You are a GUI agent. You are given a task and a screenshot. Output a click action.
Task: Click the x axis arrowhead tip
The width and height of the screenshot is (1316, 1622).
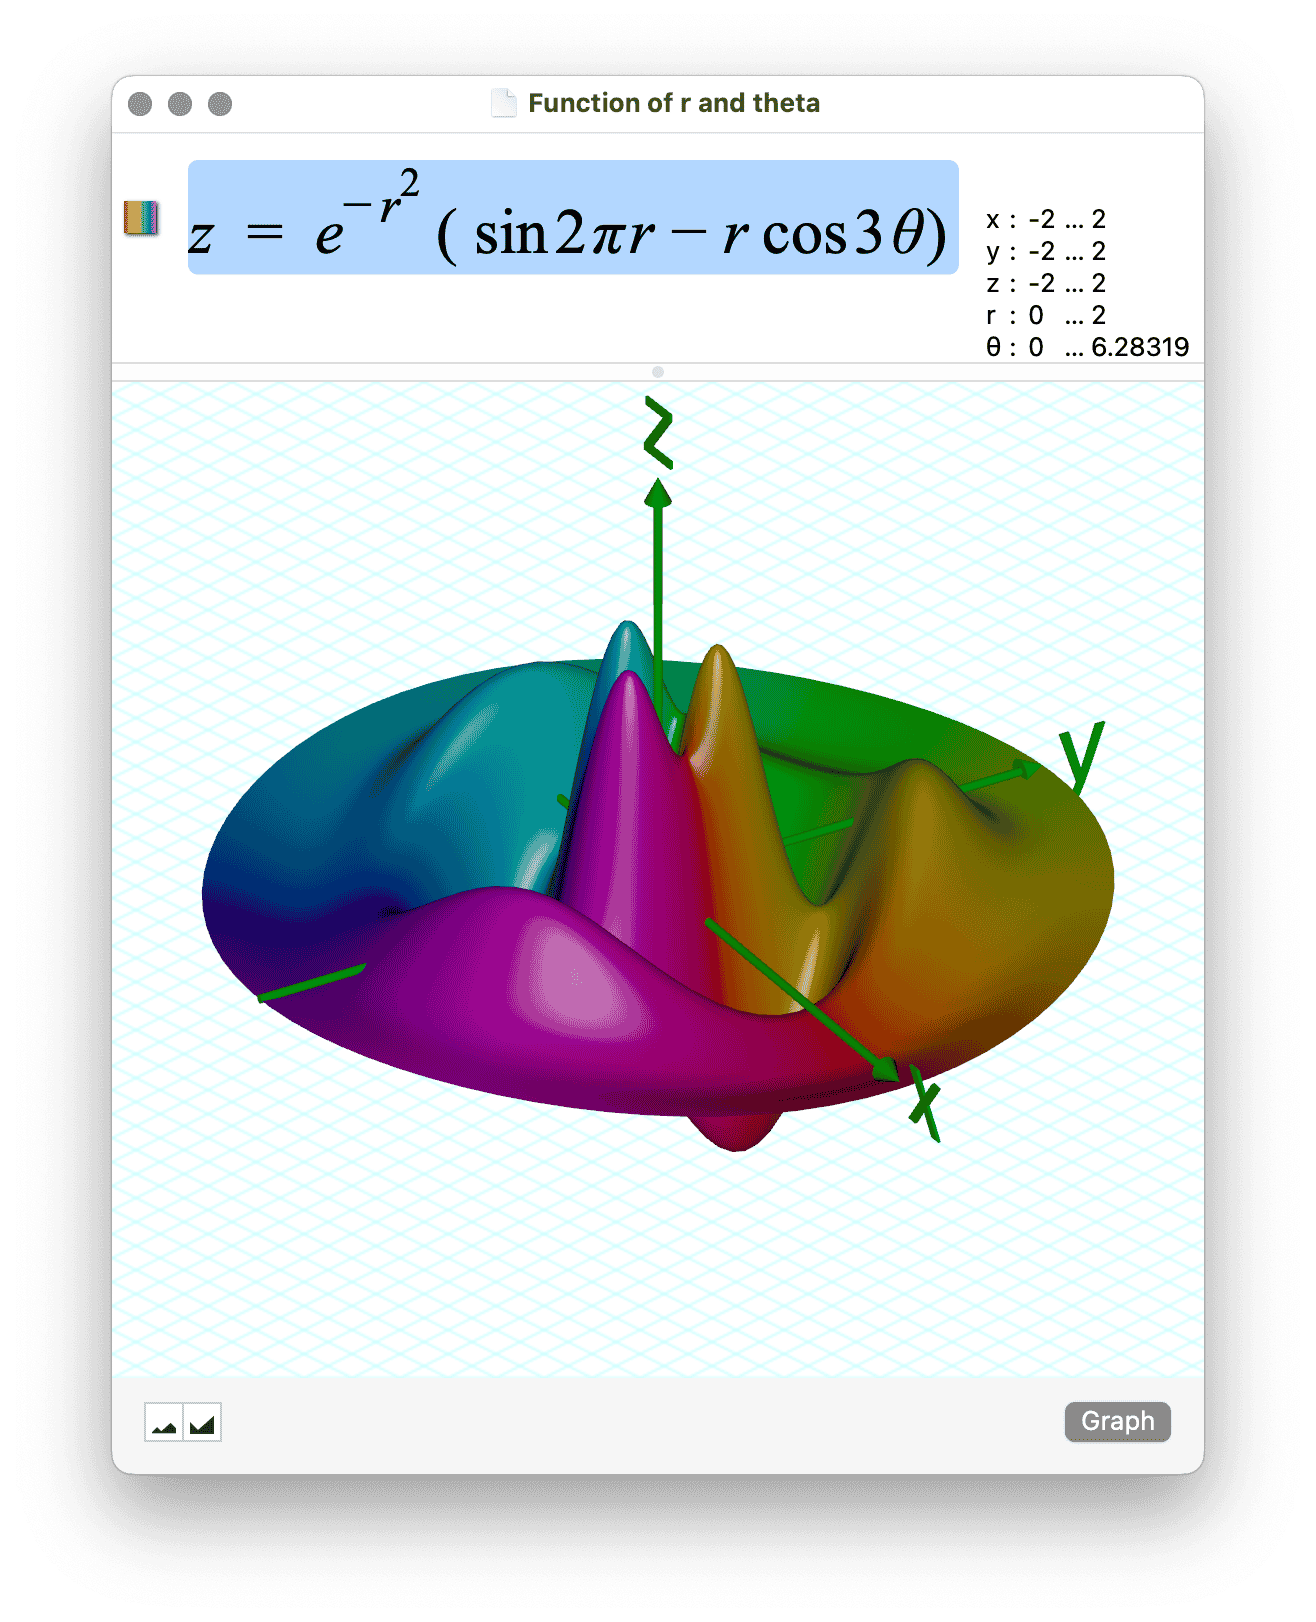point(890,1072)
